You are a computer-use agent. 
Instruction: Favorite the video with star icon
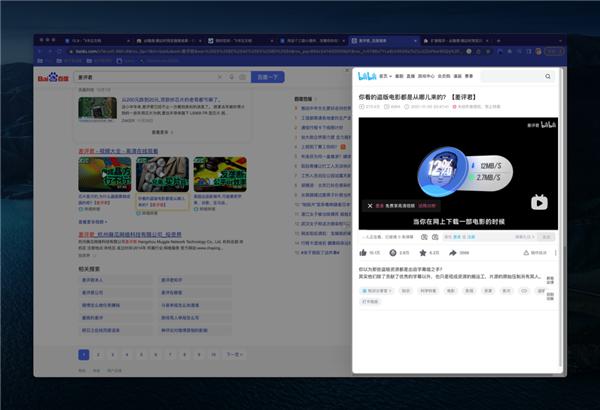(x=423, y=253)
